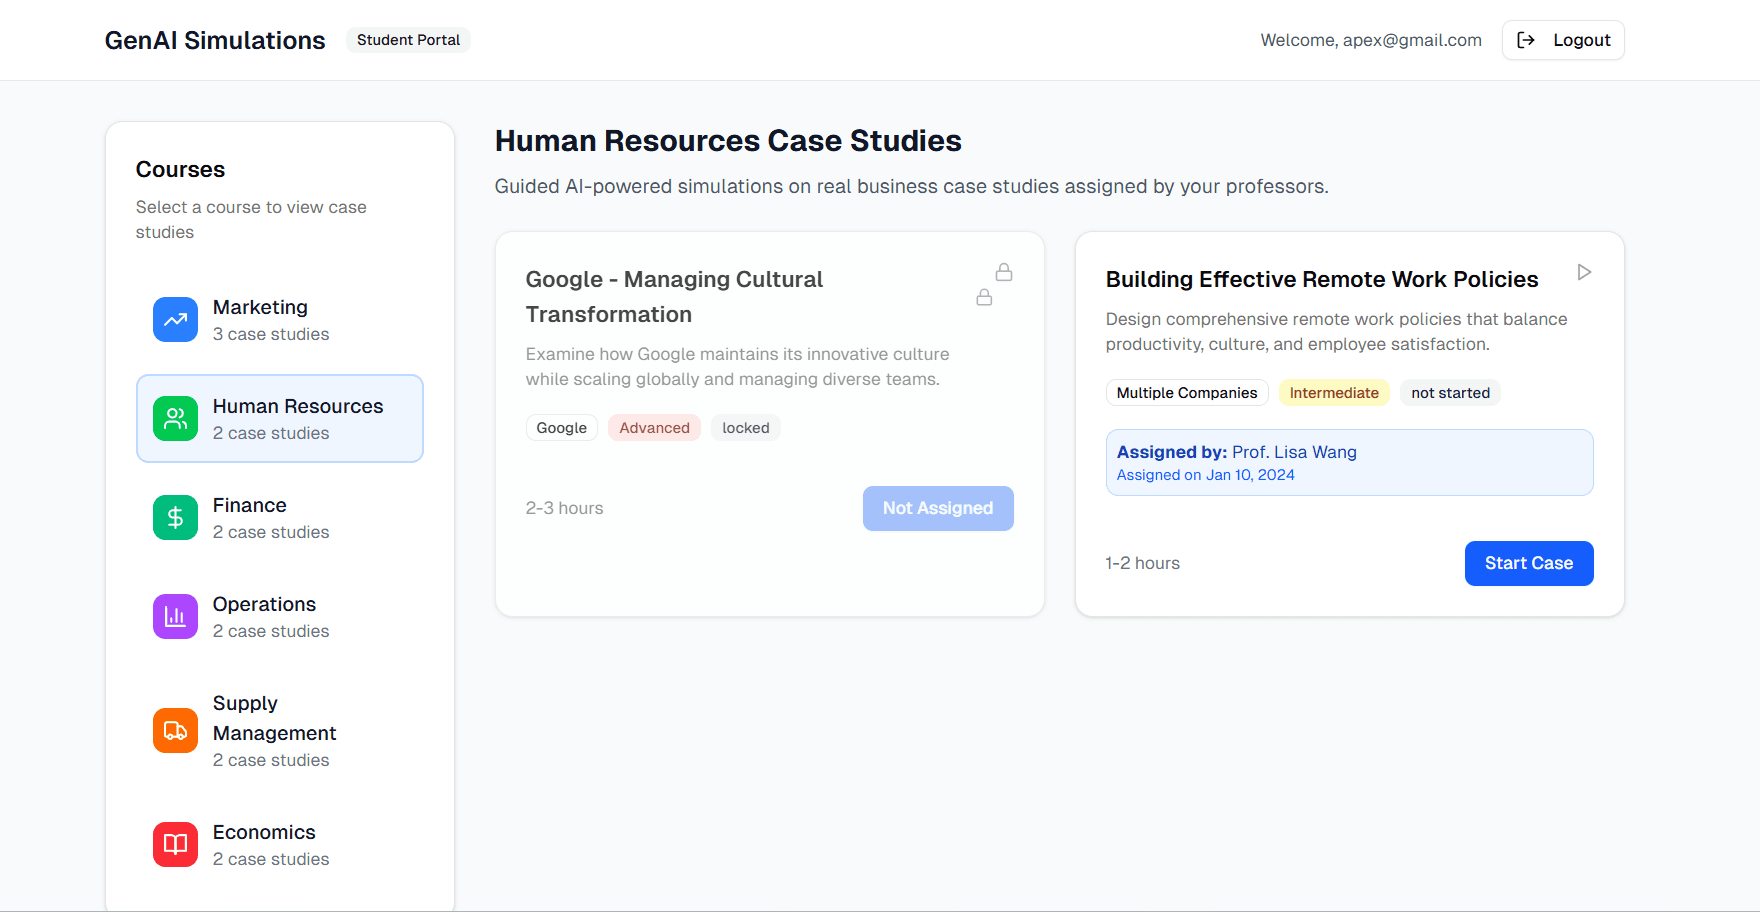1760x912 pixels.
Task: Click the lock icon on the Google case card
Action: [1004, 271]
